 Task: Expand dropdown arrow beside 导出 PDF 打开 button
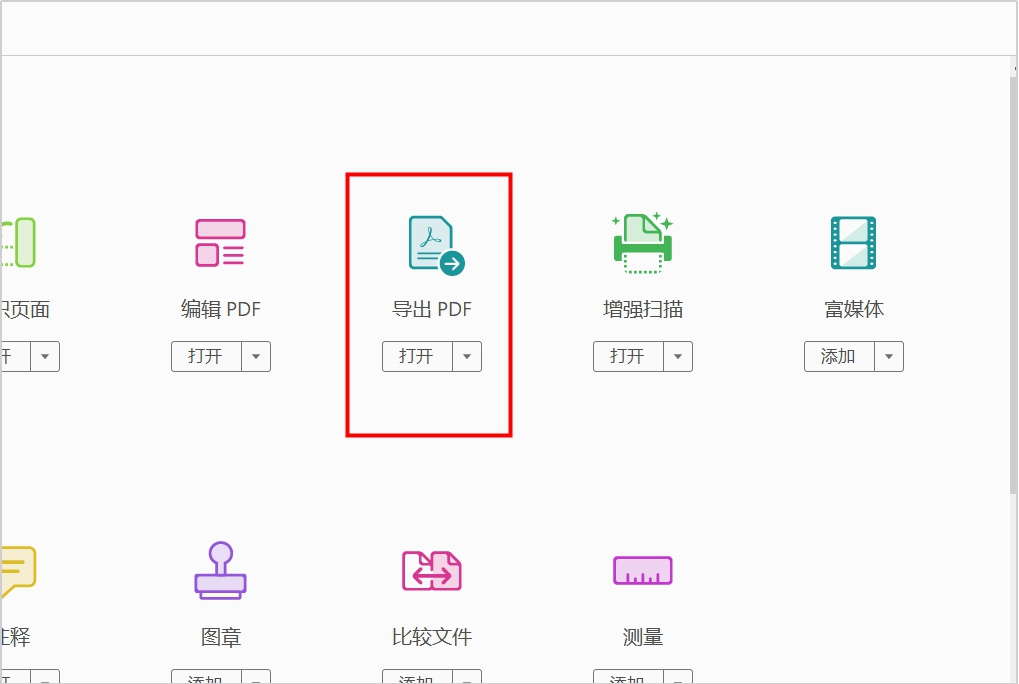tap(467, 357)
